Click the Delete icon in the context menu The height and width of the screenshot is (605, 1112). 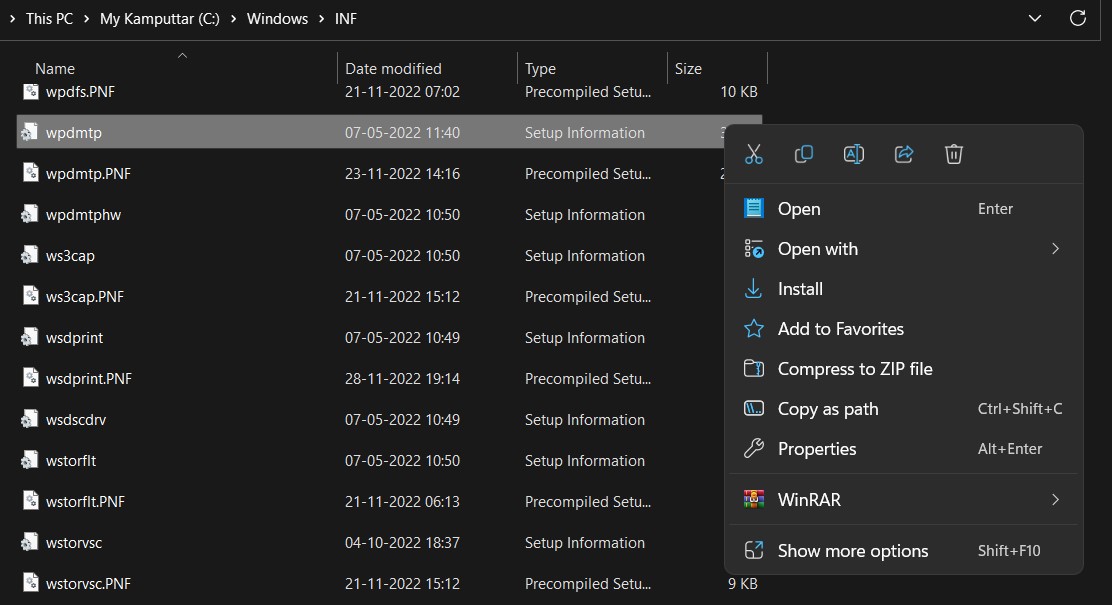coord(953,153)
